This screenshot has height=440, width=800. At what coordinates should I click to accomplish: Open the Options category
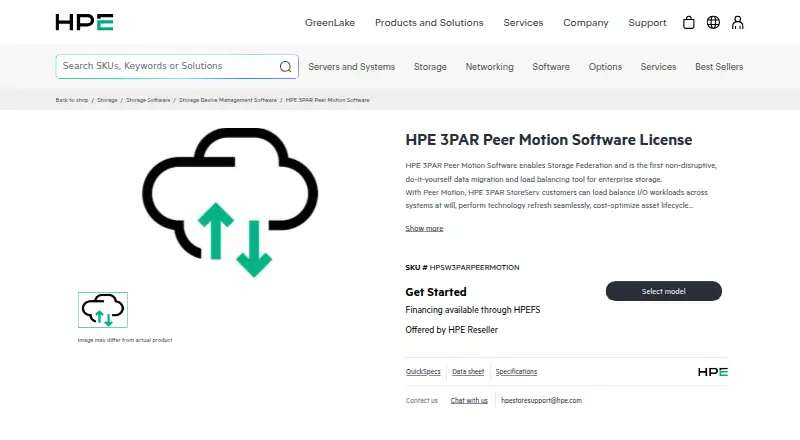(x=605, y=67)
